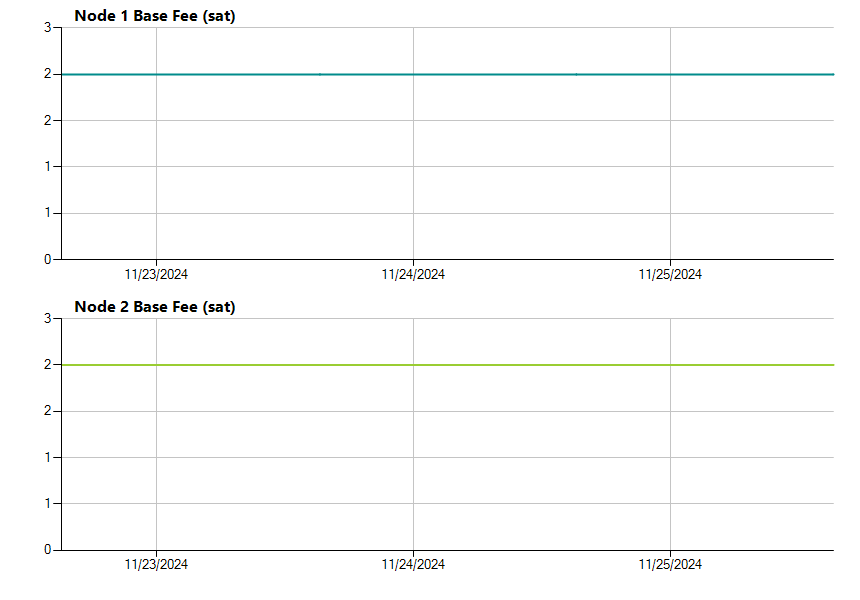Click the Node 1 Base Fee (sat) title

[x=155, y=15]
